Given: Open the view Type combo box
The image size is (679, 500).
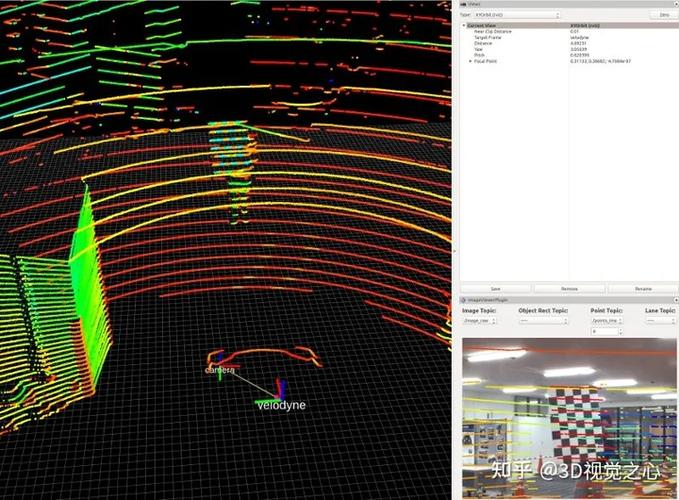Looking at the screenshot, I should [516, 15].
